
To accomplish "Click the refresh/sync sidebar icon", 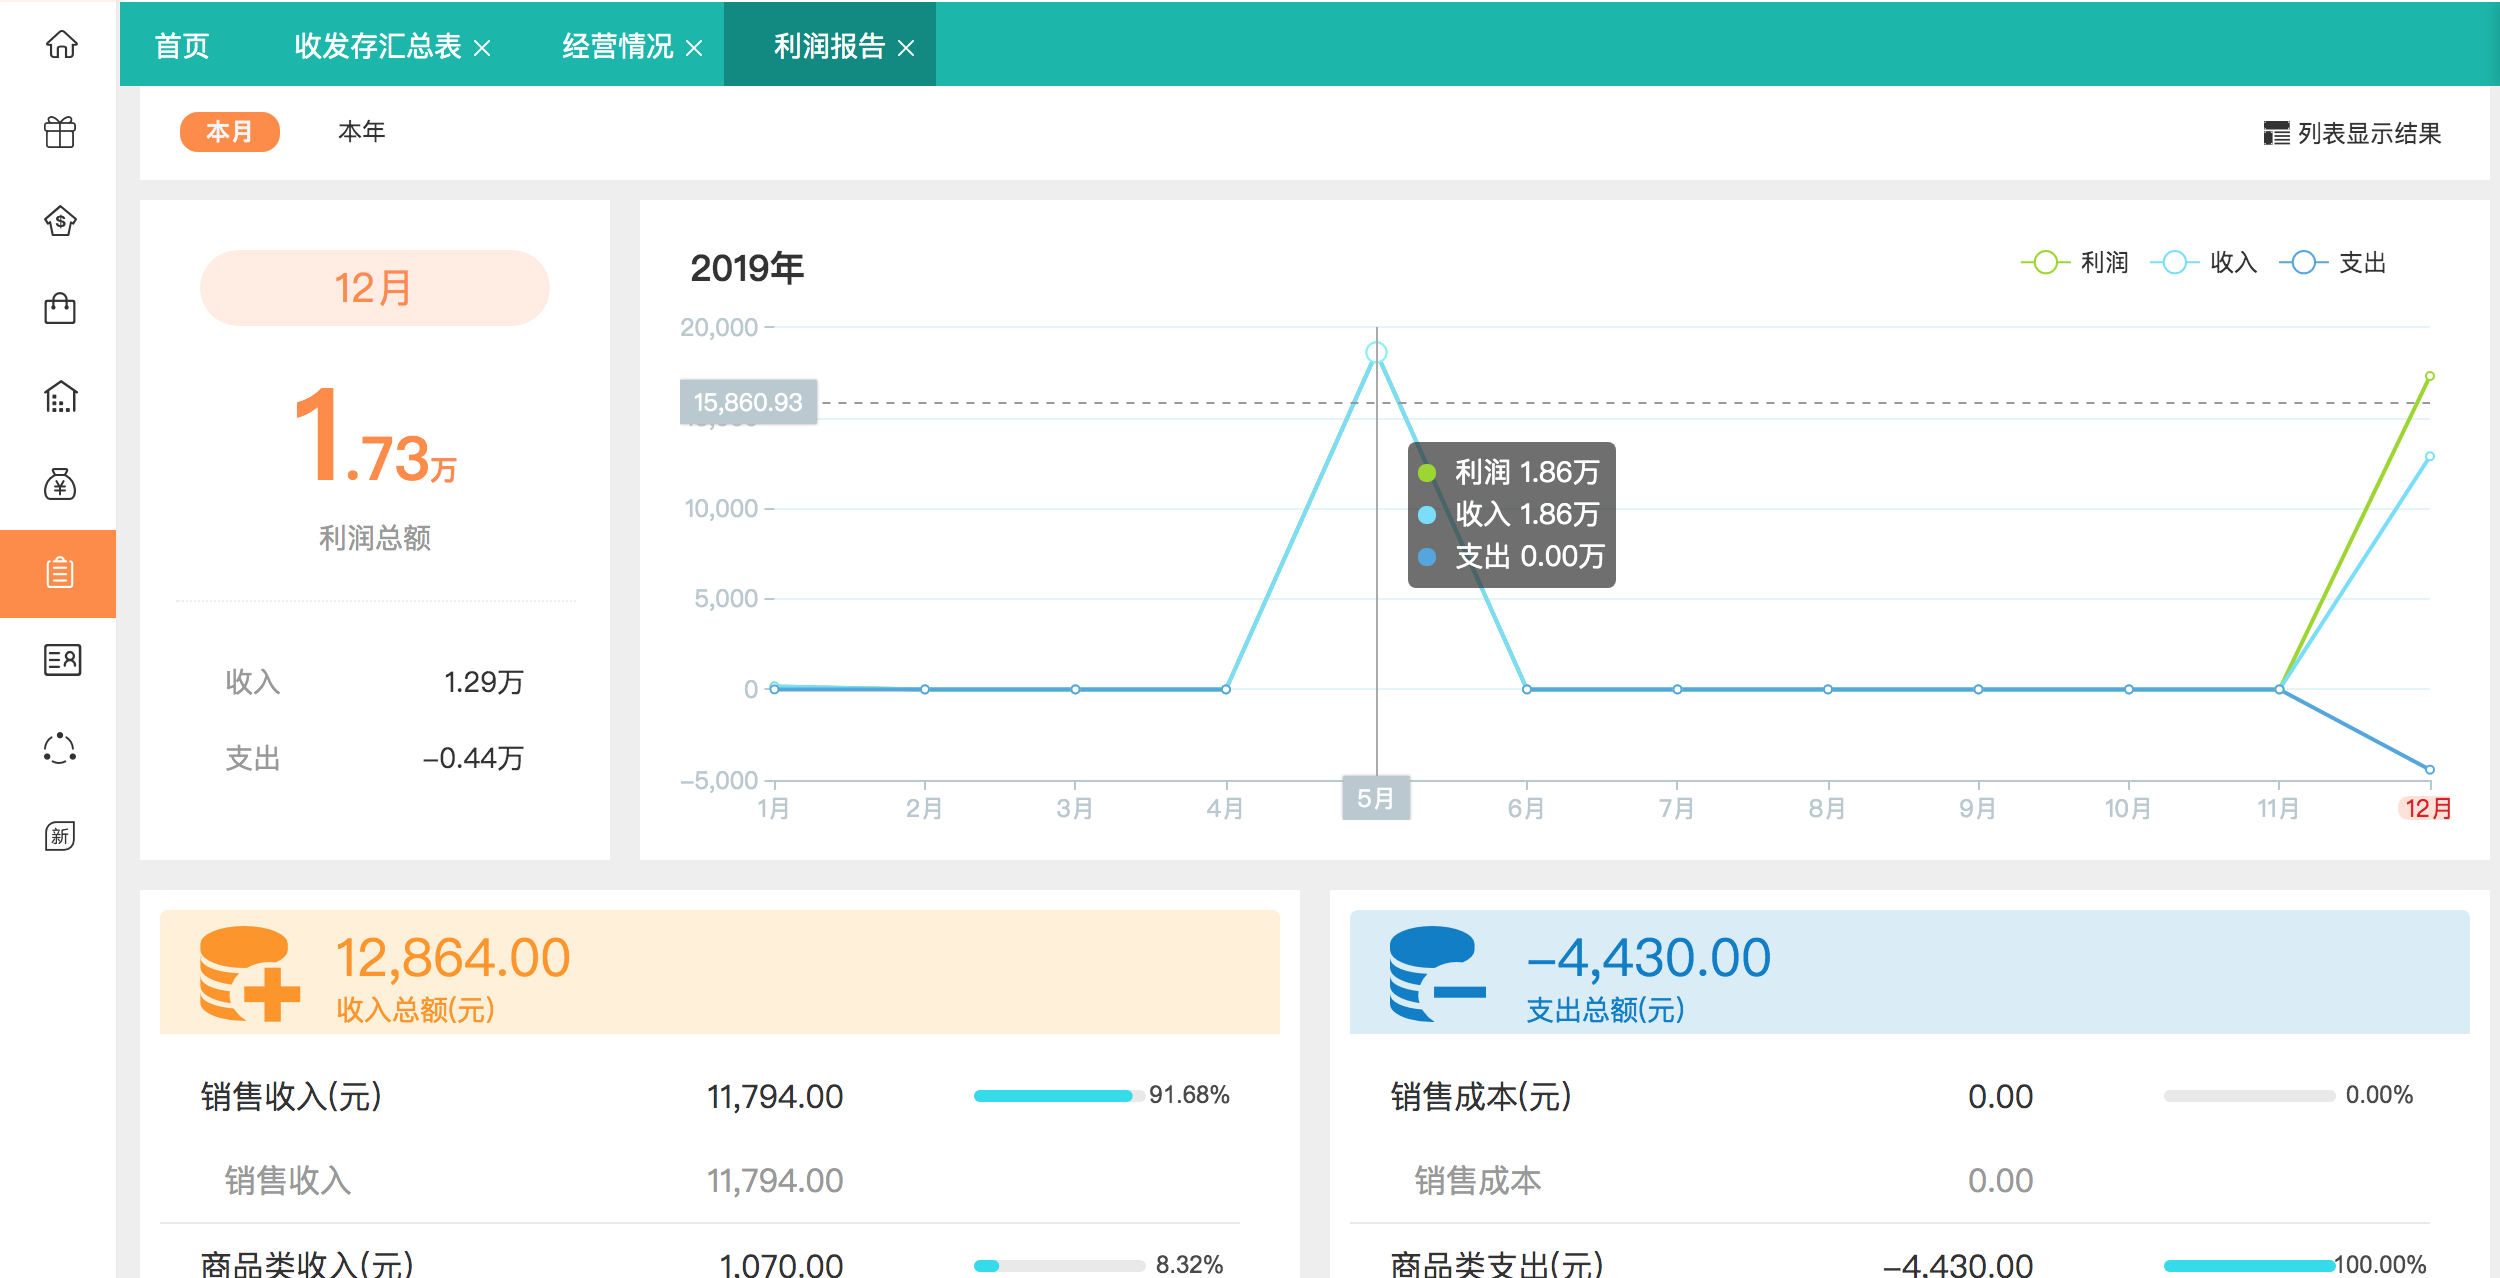I will 60,747.
